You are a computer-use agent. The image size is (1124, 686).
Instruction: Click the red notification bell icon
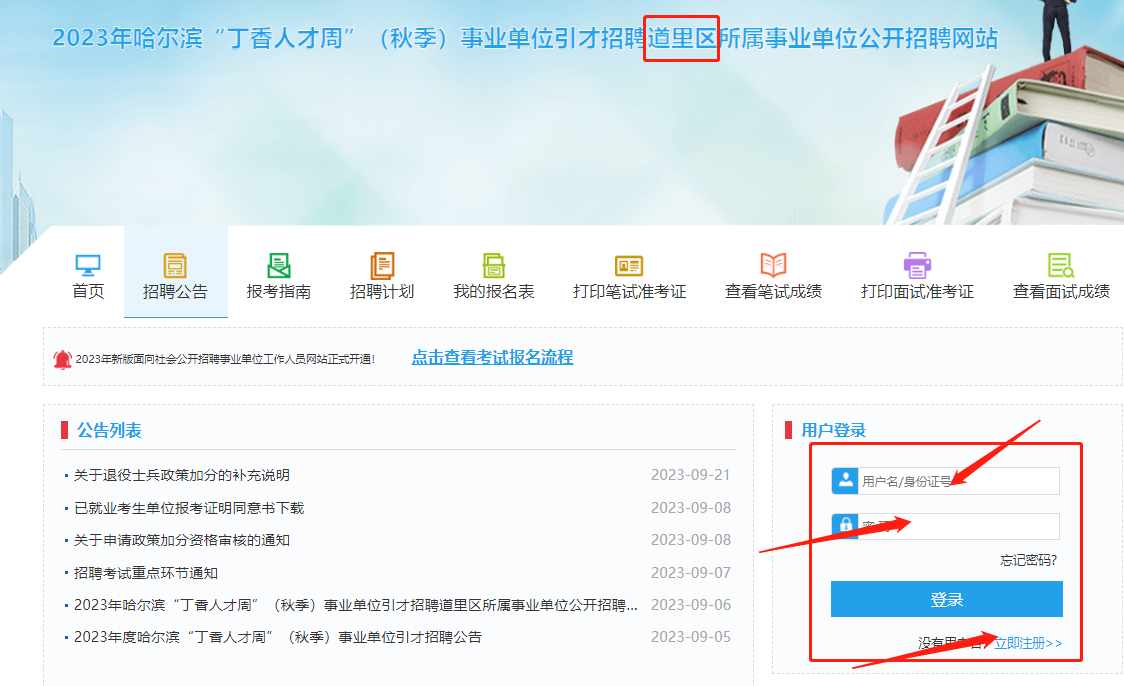click(63, 359)
